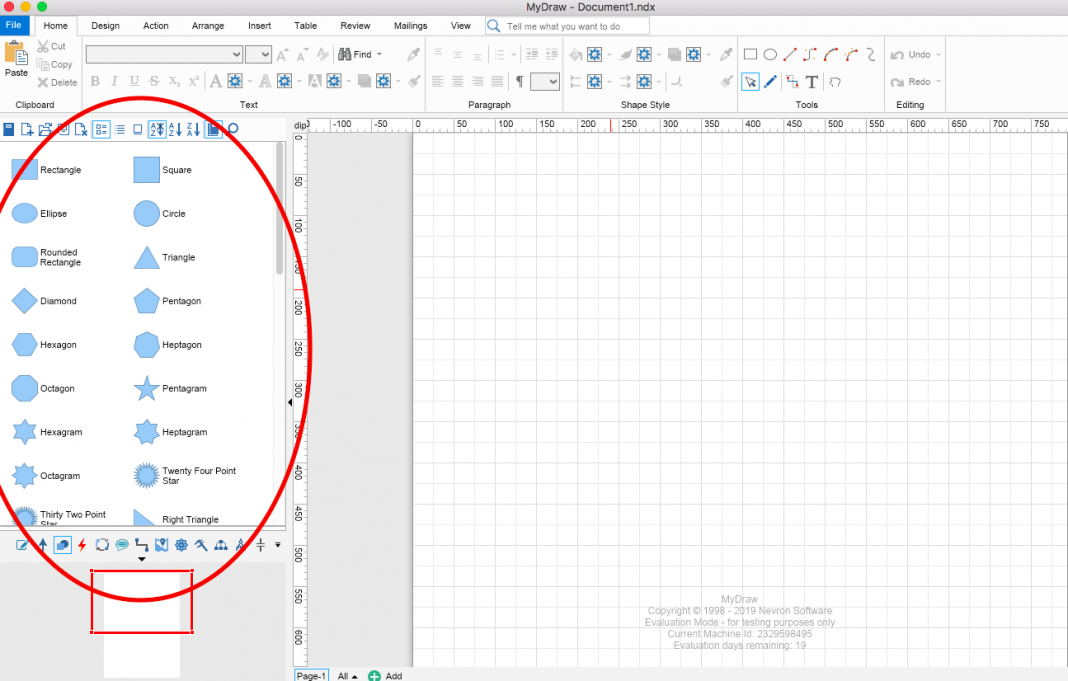Viewport: 1068px width, 681px height.
Task: Click the Page-1 tab at the bottom
Action: pos(310,675)
